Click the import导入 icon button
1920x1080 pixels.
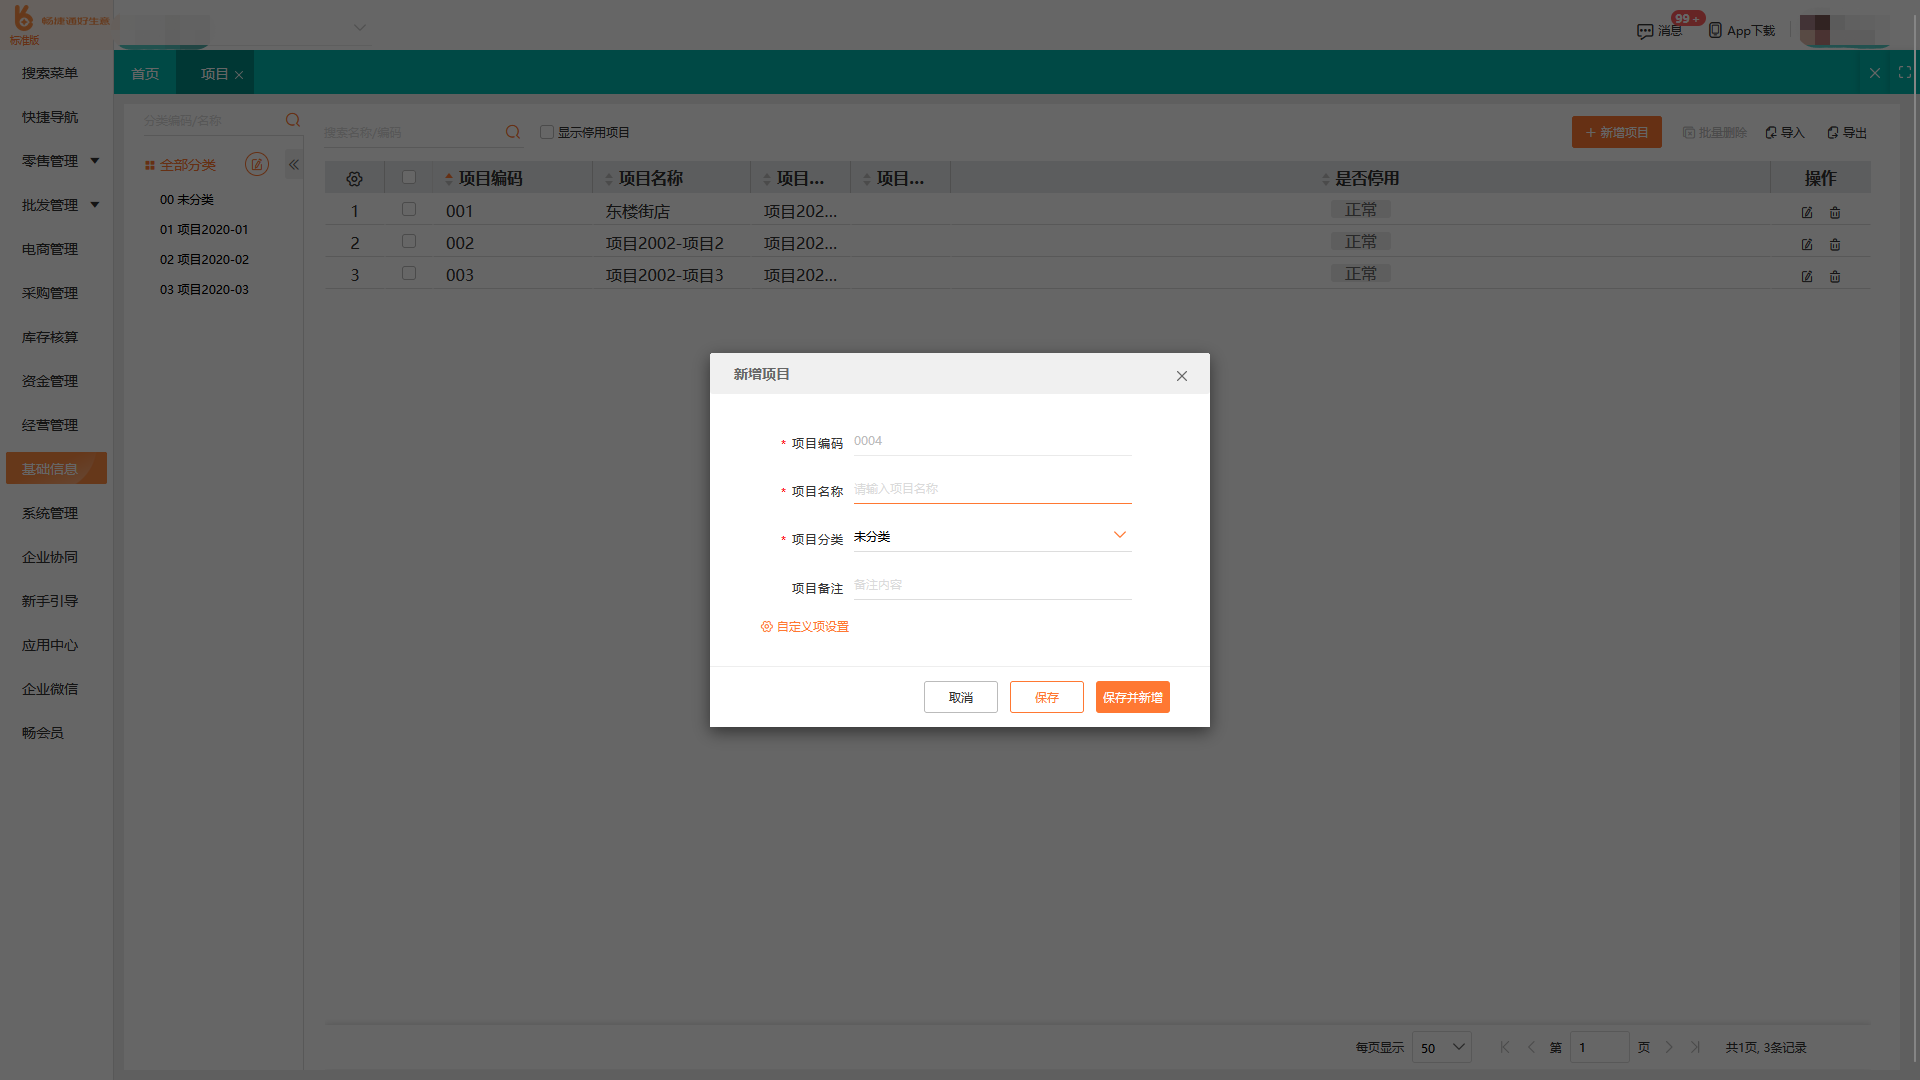pos(1785,131)
